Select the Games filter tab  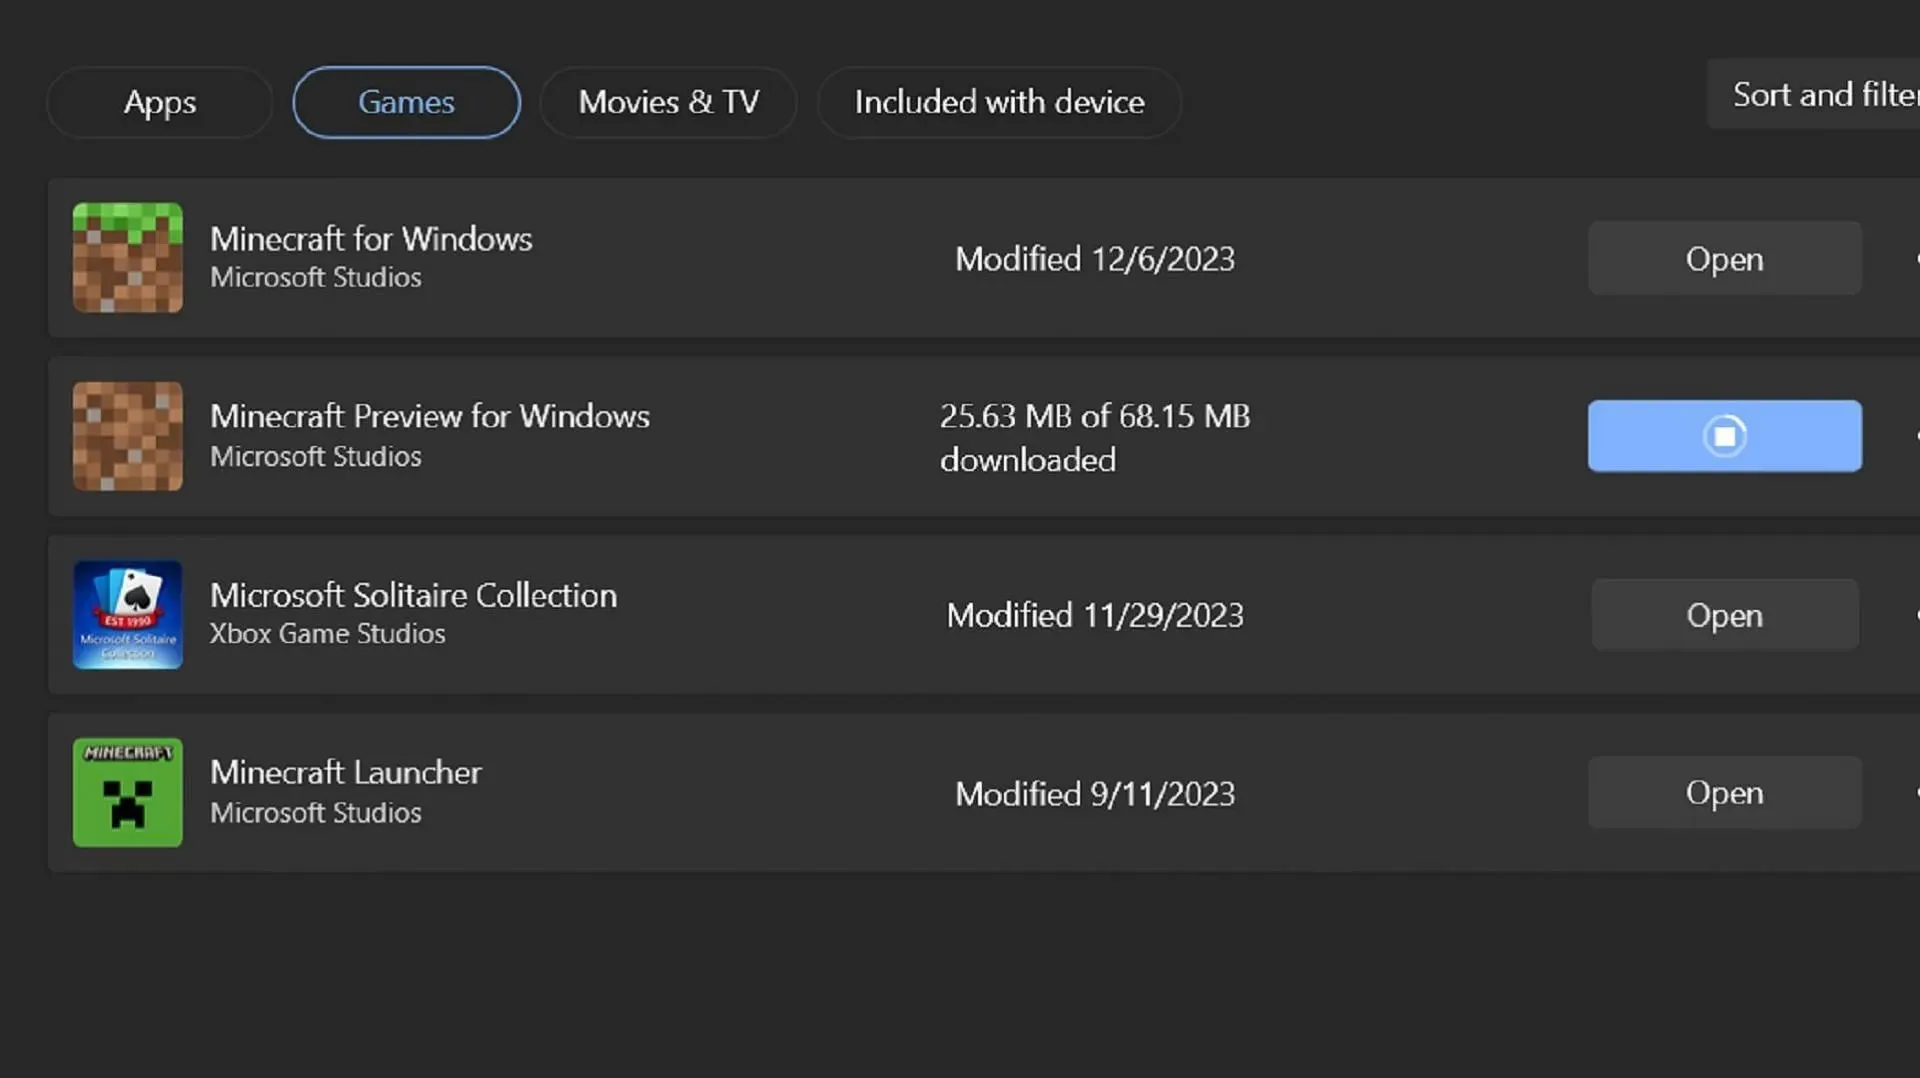coord(406,102)
